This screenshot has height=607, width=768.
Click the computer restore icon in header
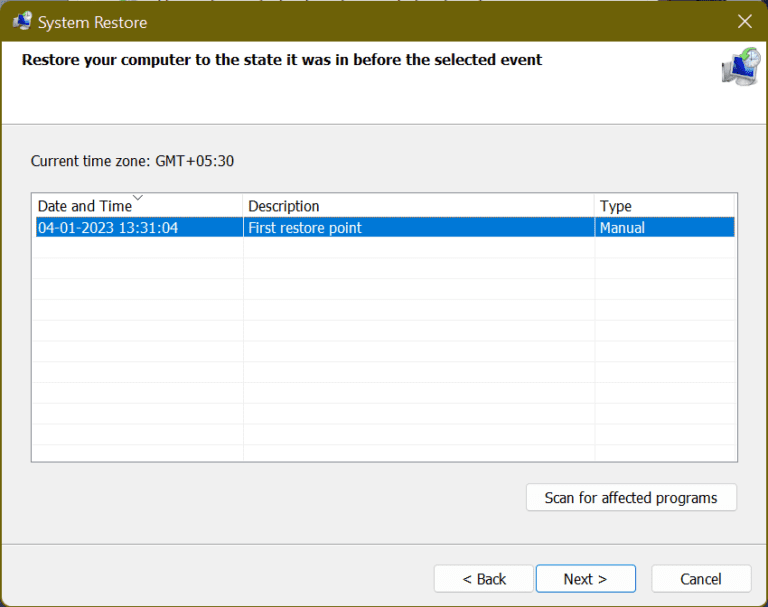(x=739, y=67)
